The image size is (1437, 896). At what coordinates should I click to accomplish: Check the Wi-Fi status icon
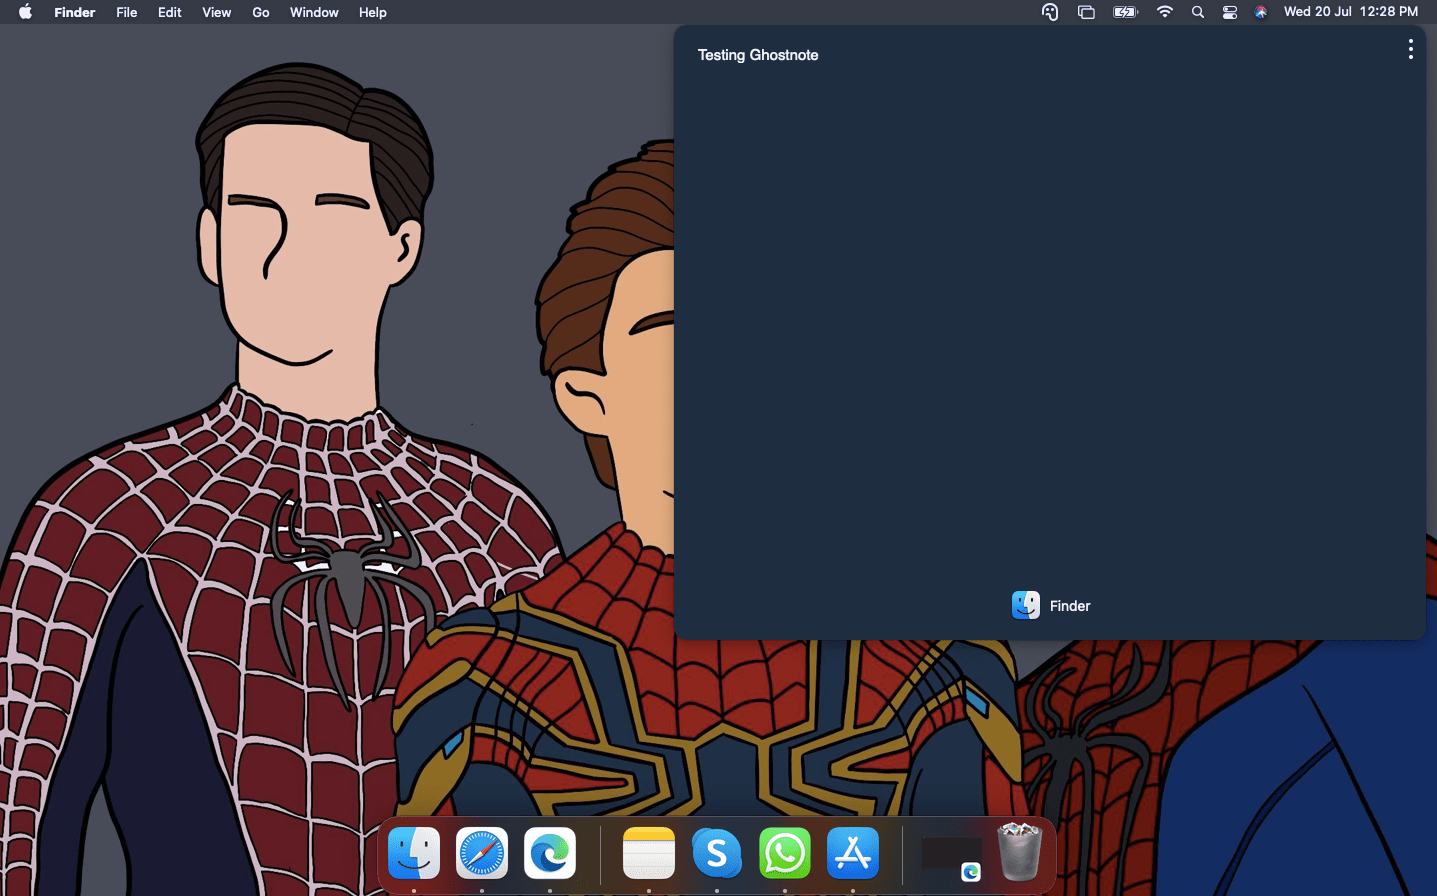[1164, 12]
